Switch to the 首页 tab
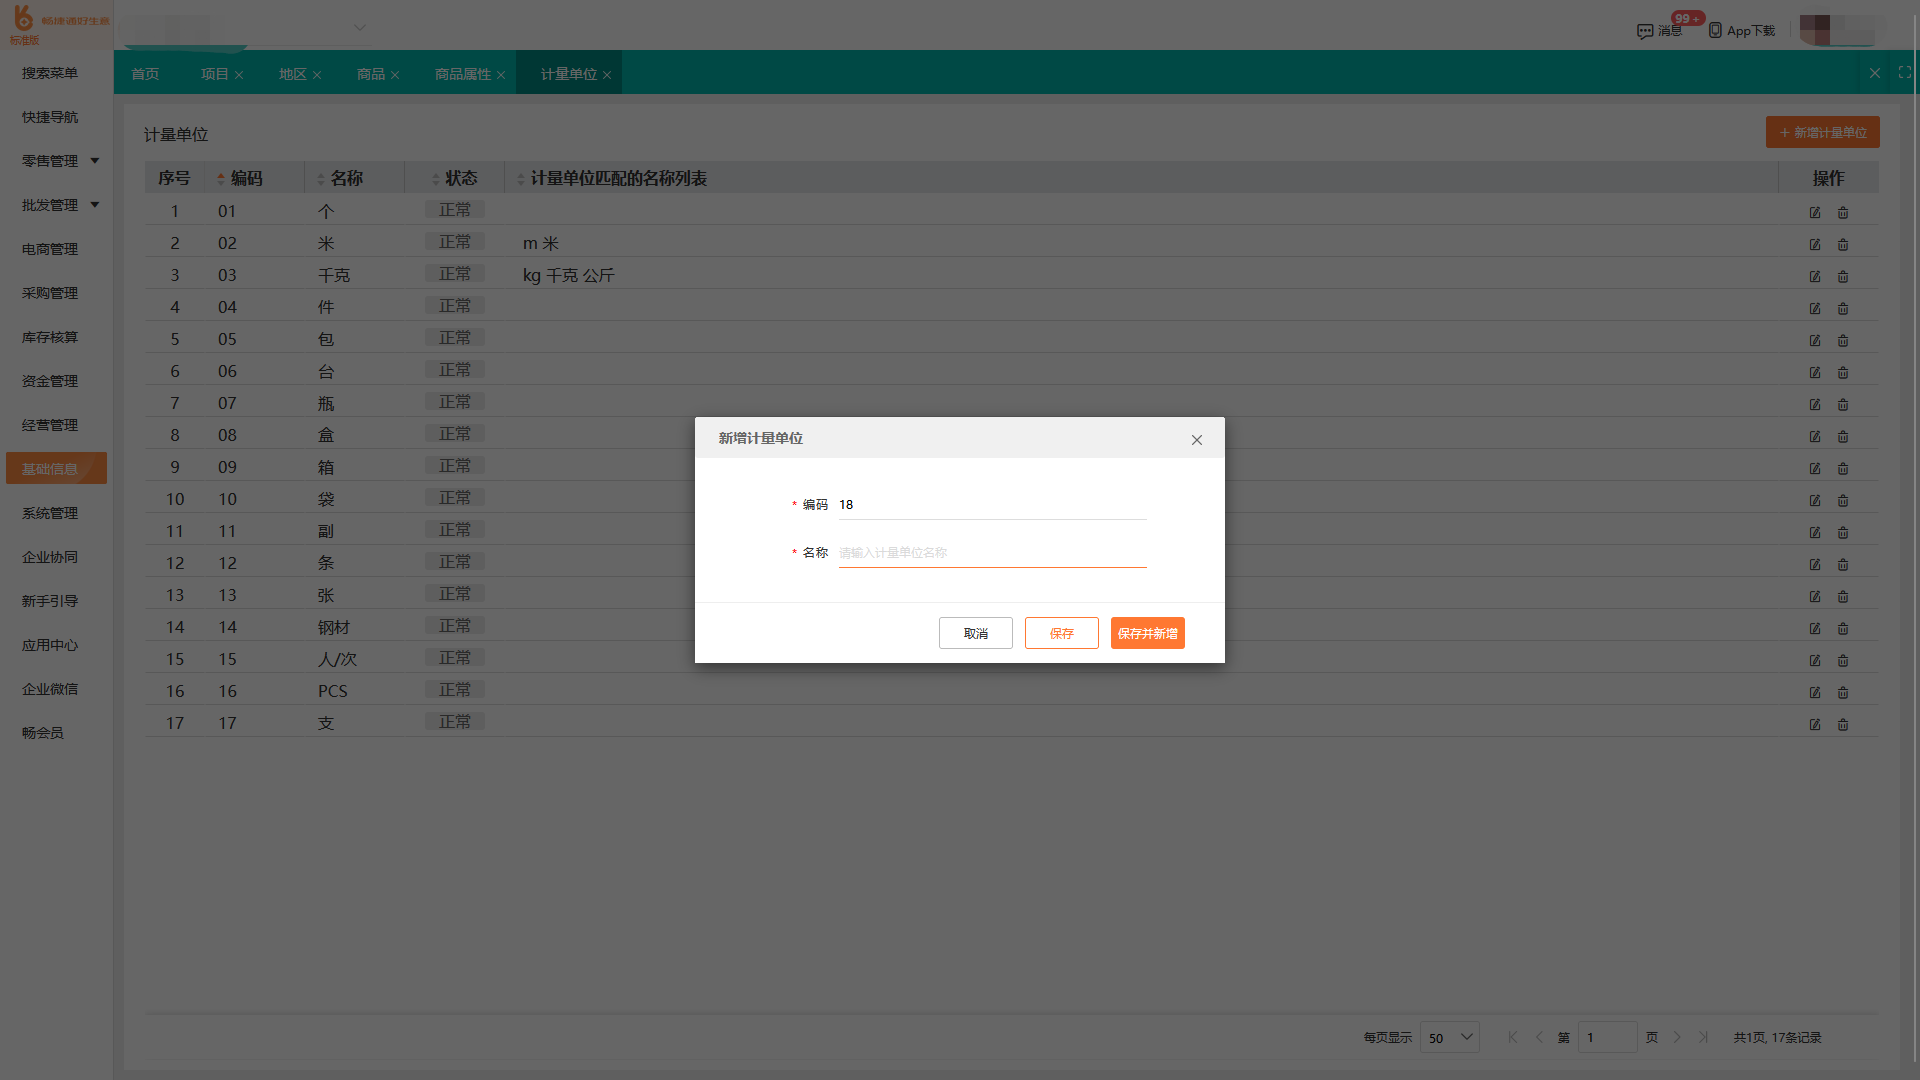The width and height of the screenshot is (1920, 1080). (x=144, y=73)
